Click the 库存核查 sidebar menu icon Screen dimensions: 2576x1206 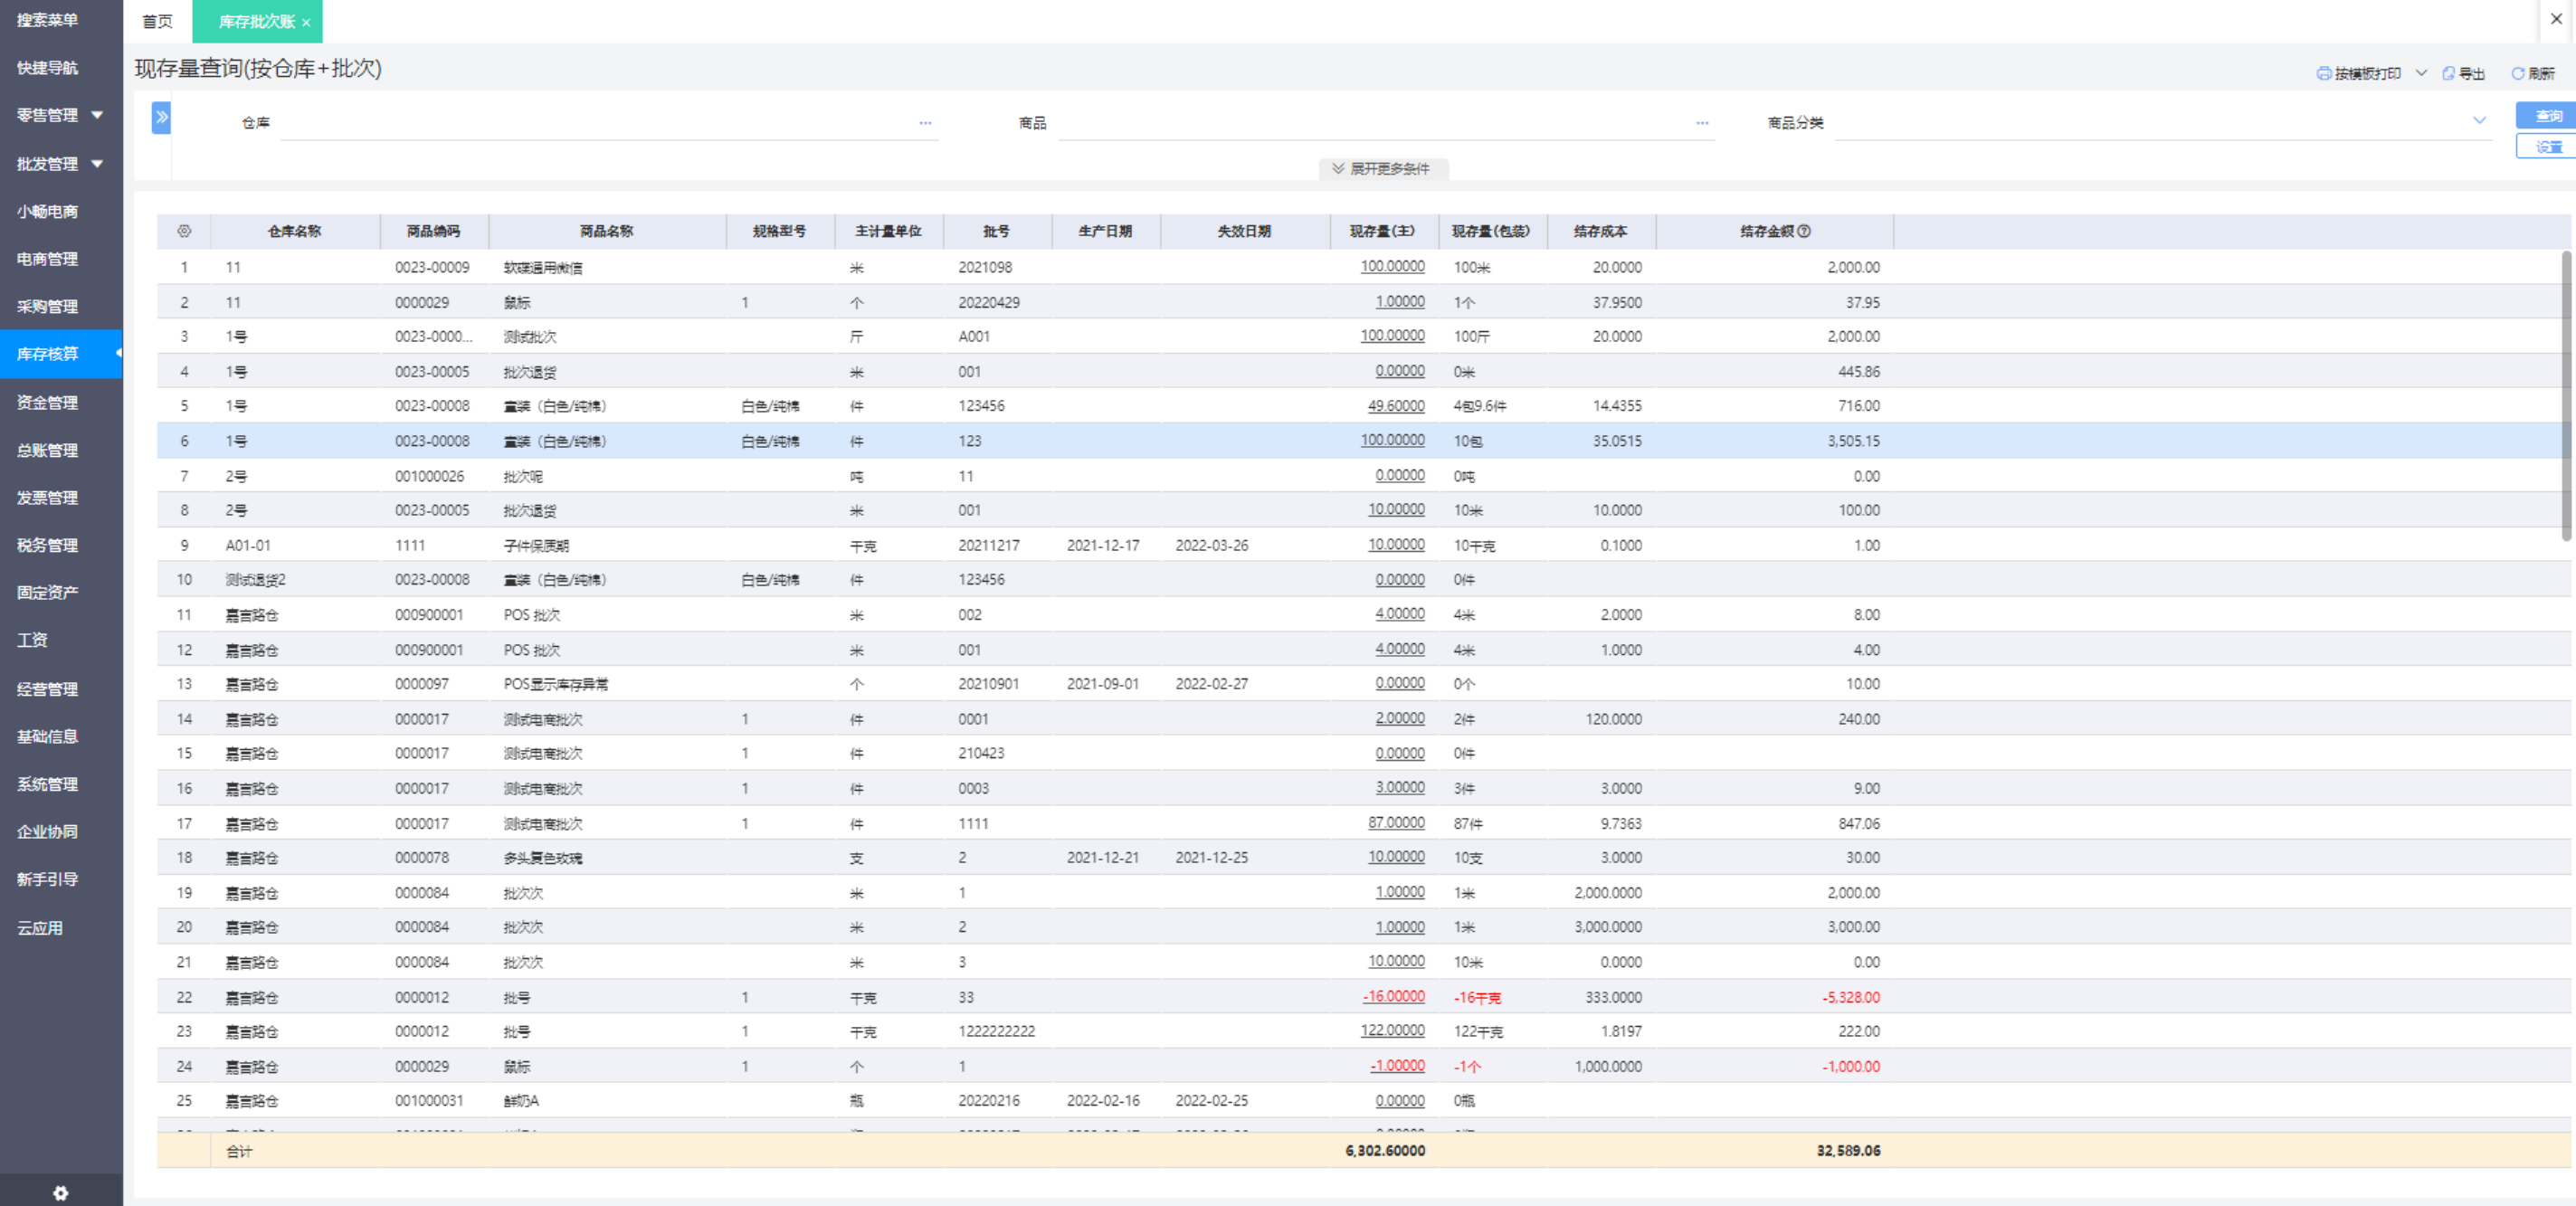(61, 353)
